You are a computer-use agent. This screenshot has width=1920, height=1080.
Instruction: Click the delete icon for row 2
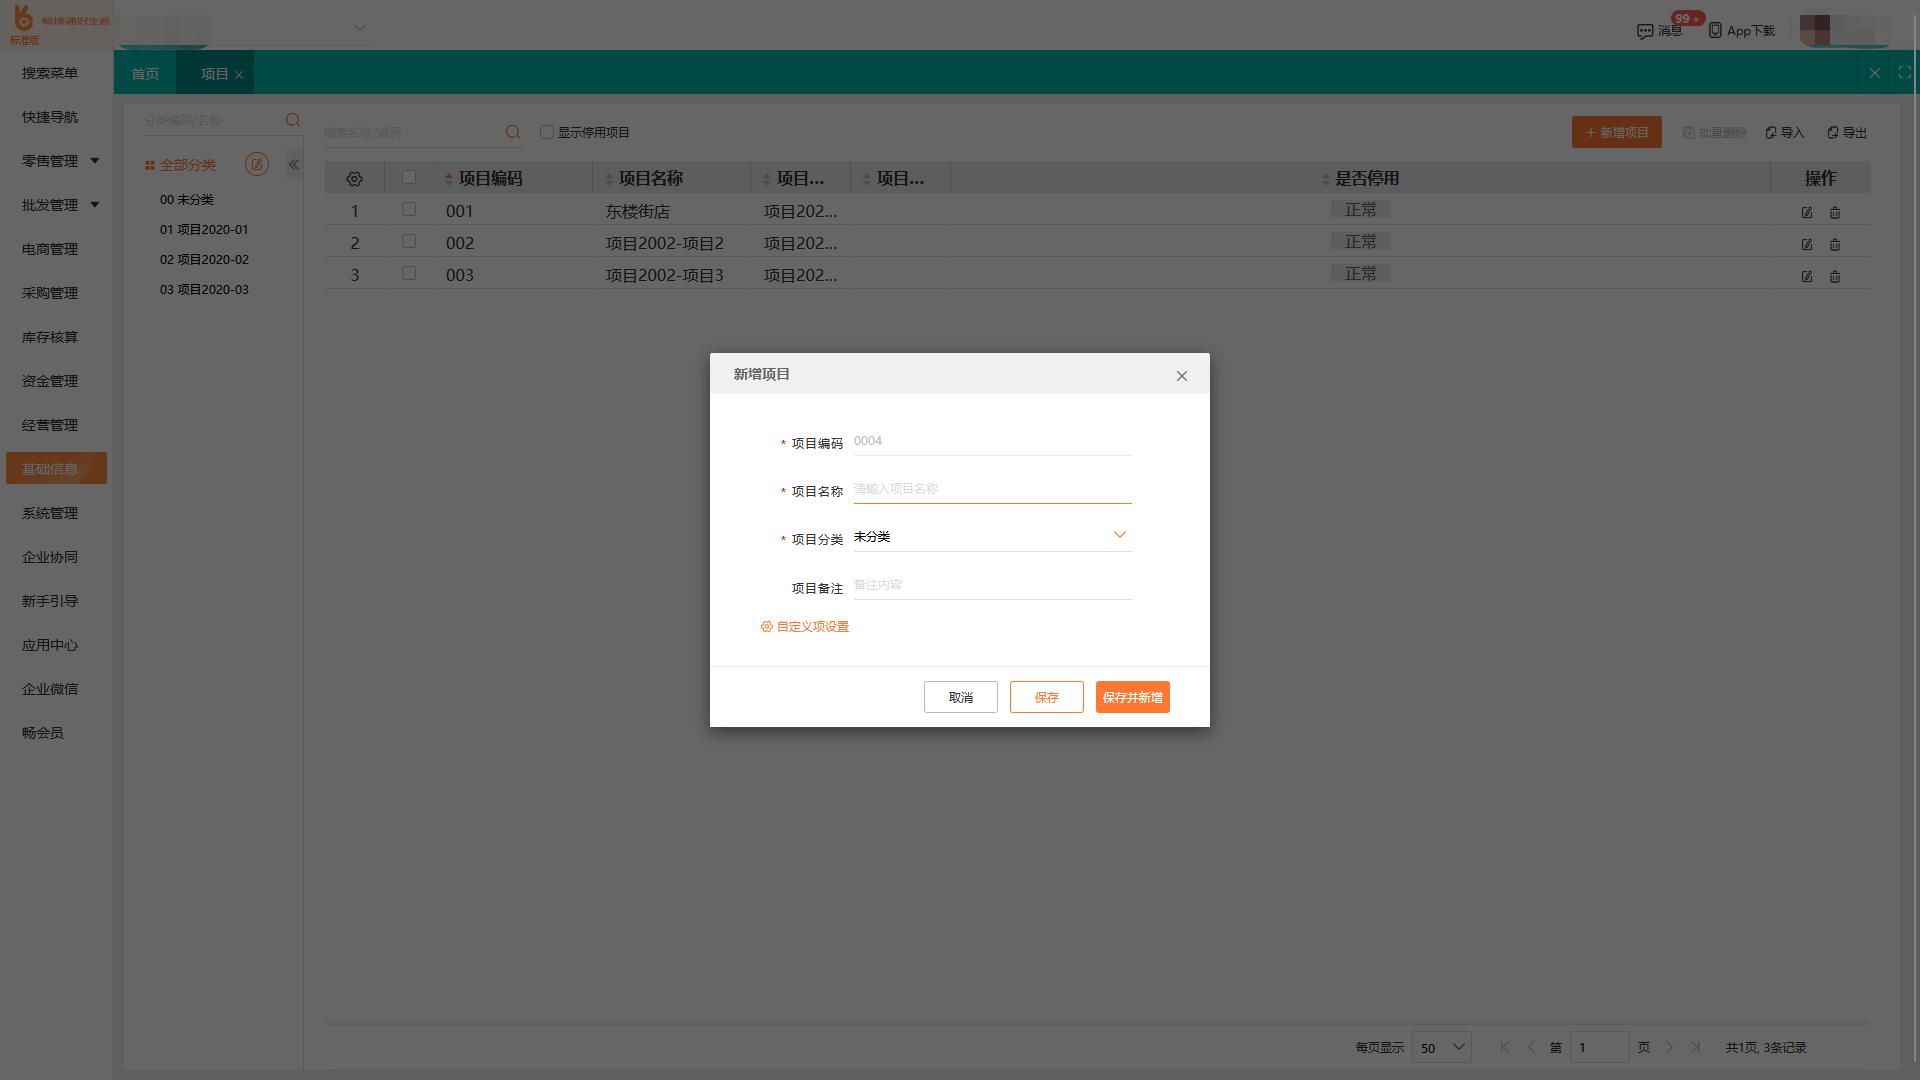1836,243
